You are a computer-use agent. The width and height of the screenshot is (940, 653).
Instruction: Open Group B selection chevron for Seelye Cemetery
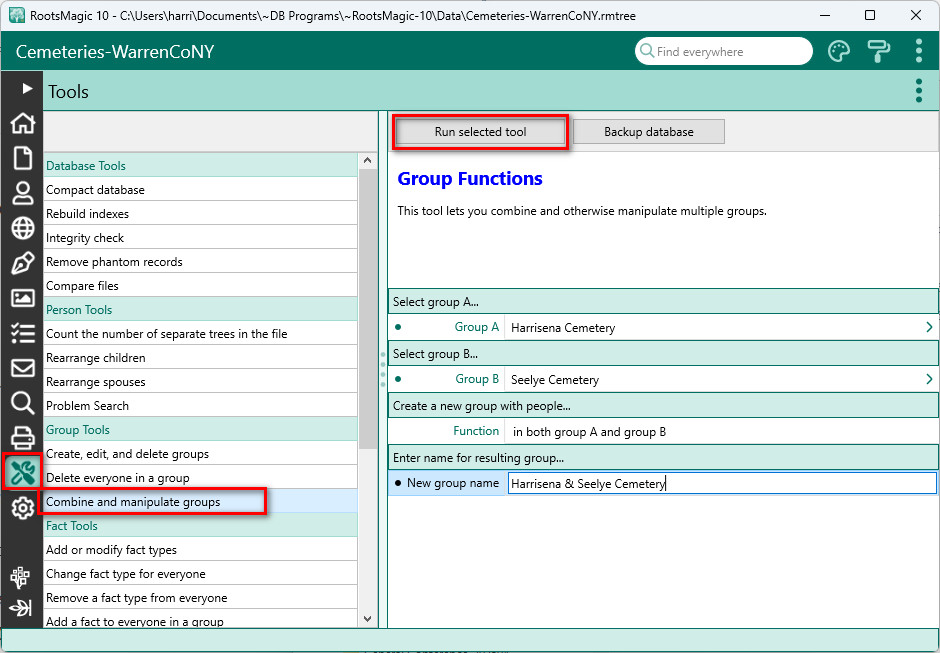pos(928,380)
